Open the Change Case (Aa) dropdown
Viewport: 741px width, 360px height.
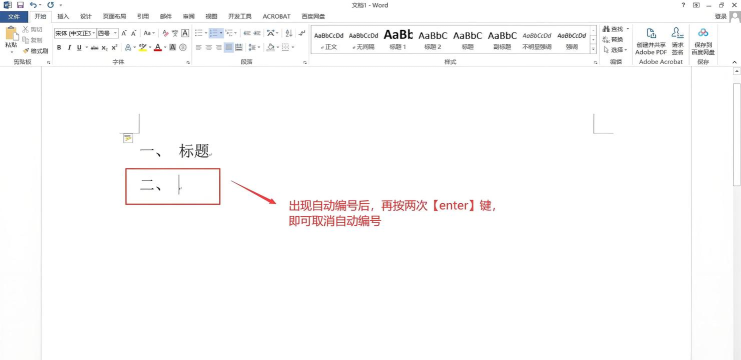pos(149,33)
